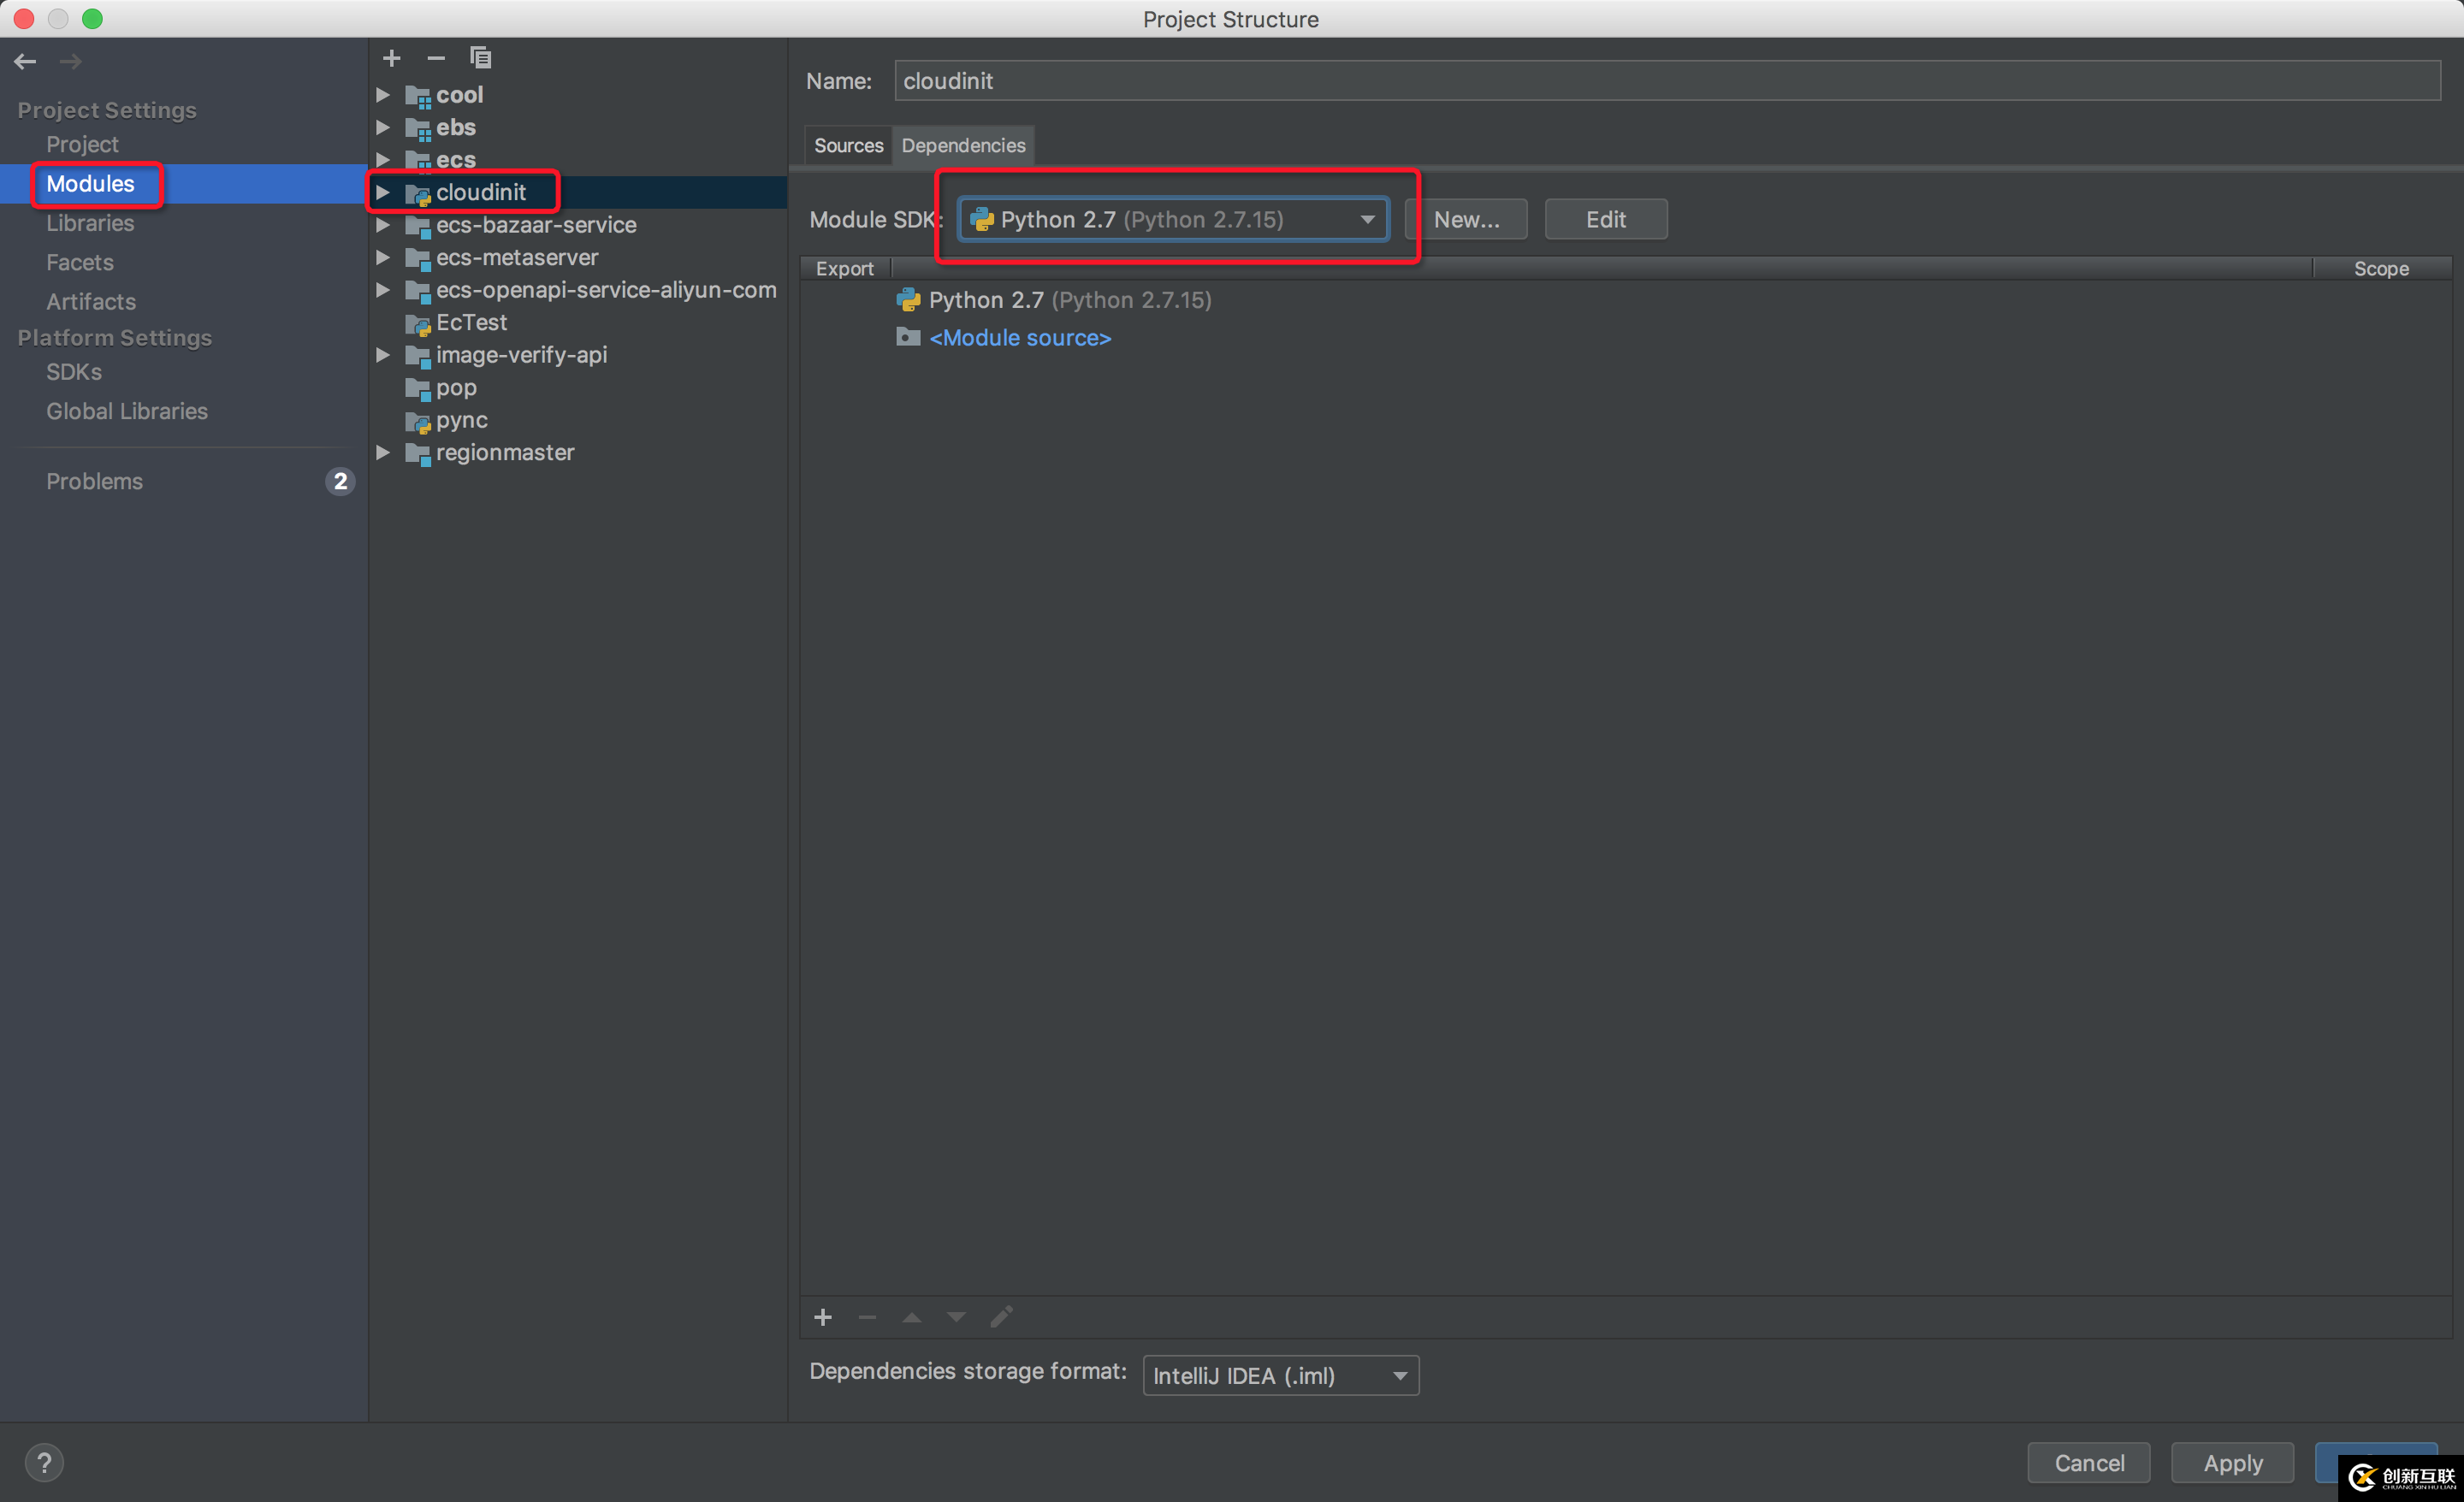2464x1502 pixels.
Task: Click the add dependency plus icon
Action: (824, 1319)
